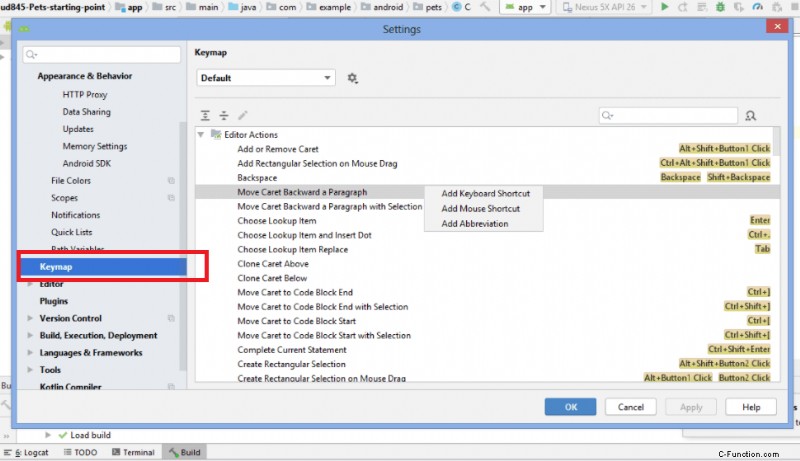The image size is (800, 461).
Task: Choose Add Keyboard Shortcut from context menu
Action: (x=485, y=193)
